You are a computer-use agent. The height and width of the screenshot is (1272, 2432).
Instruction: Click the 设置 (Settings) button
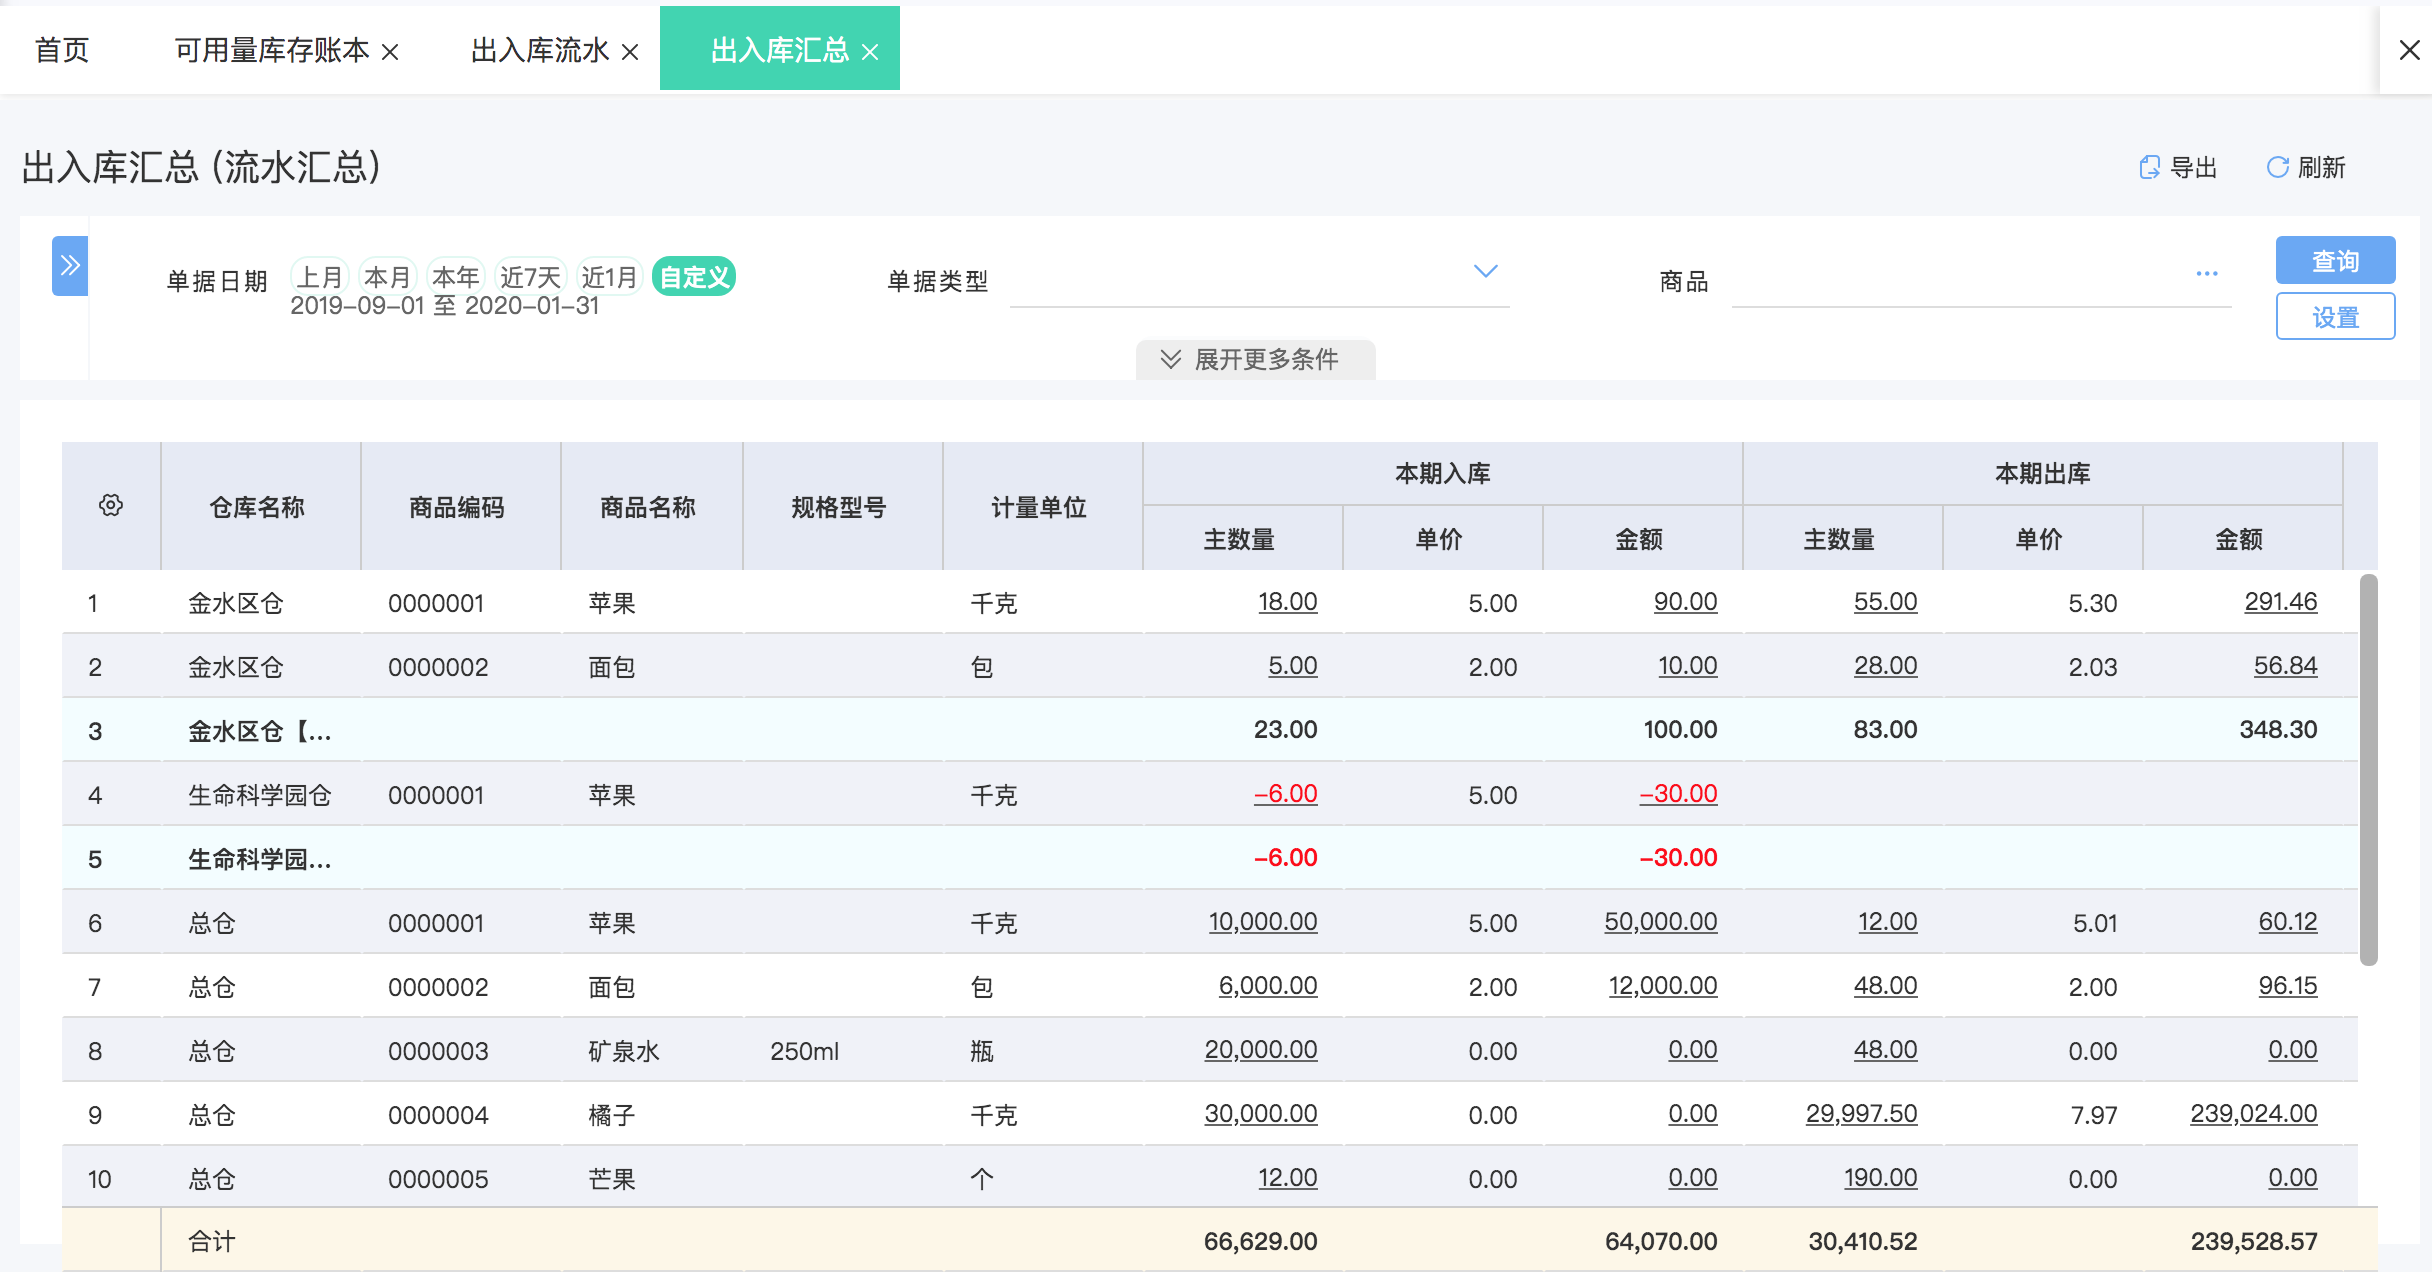tap(2335, 315)
